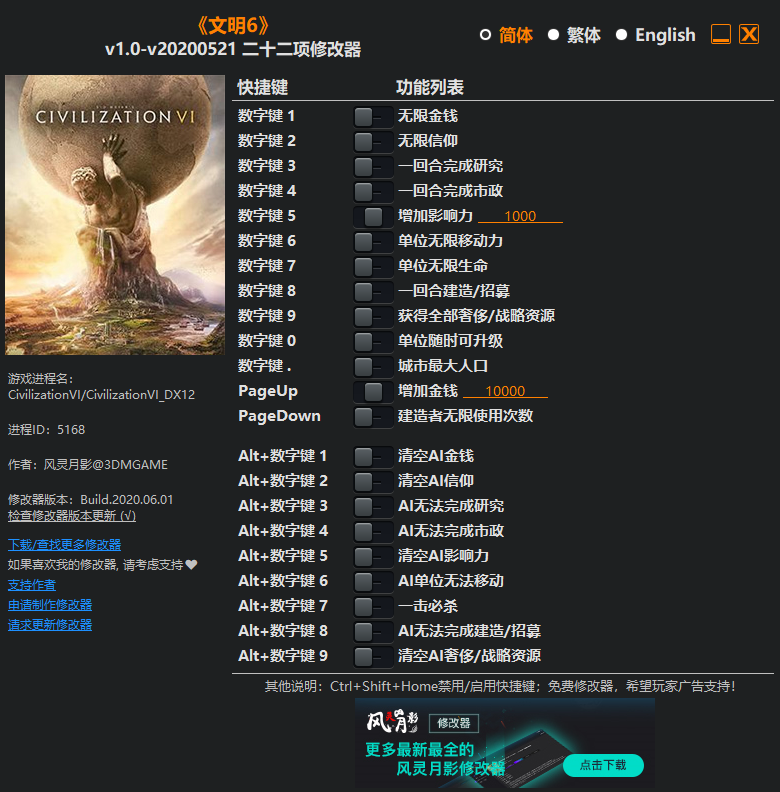Close the trainer with the orange X
The image size is (780, 792).
tap(749, 34)
